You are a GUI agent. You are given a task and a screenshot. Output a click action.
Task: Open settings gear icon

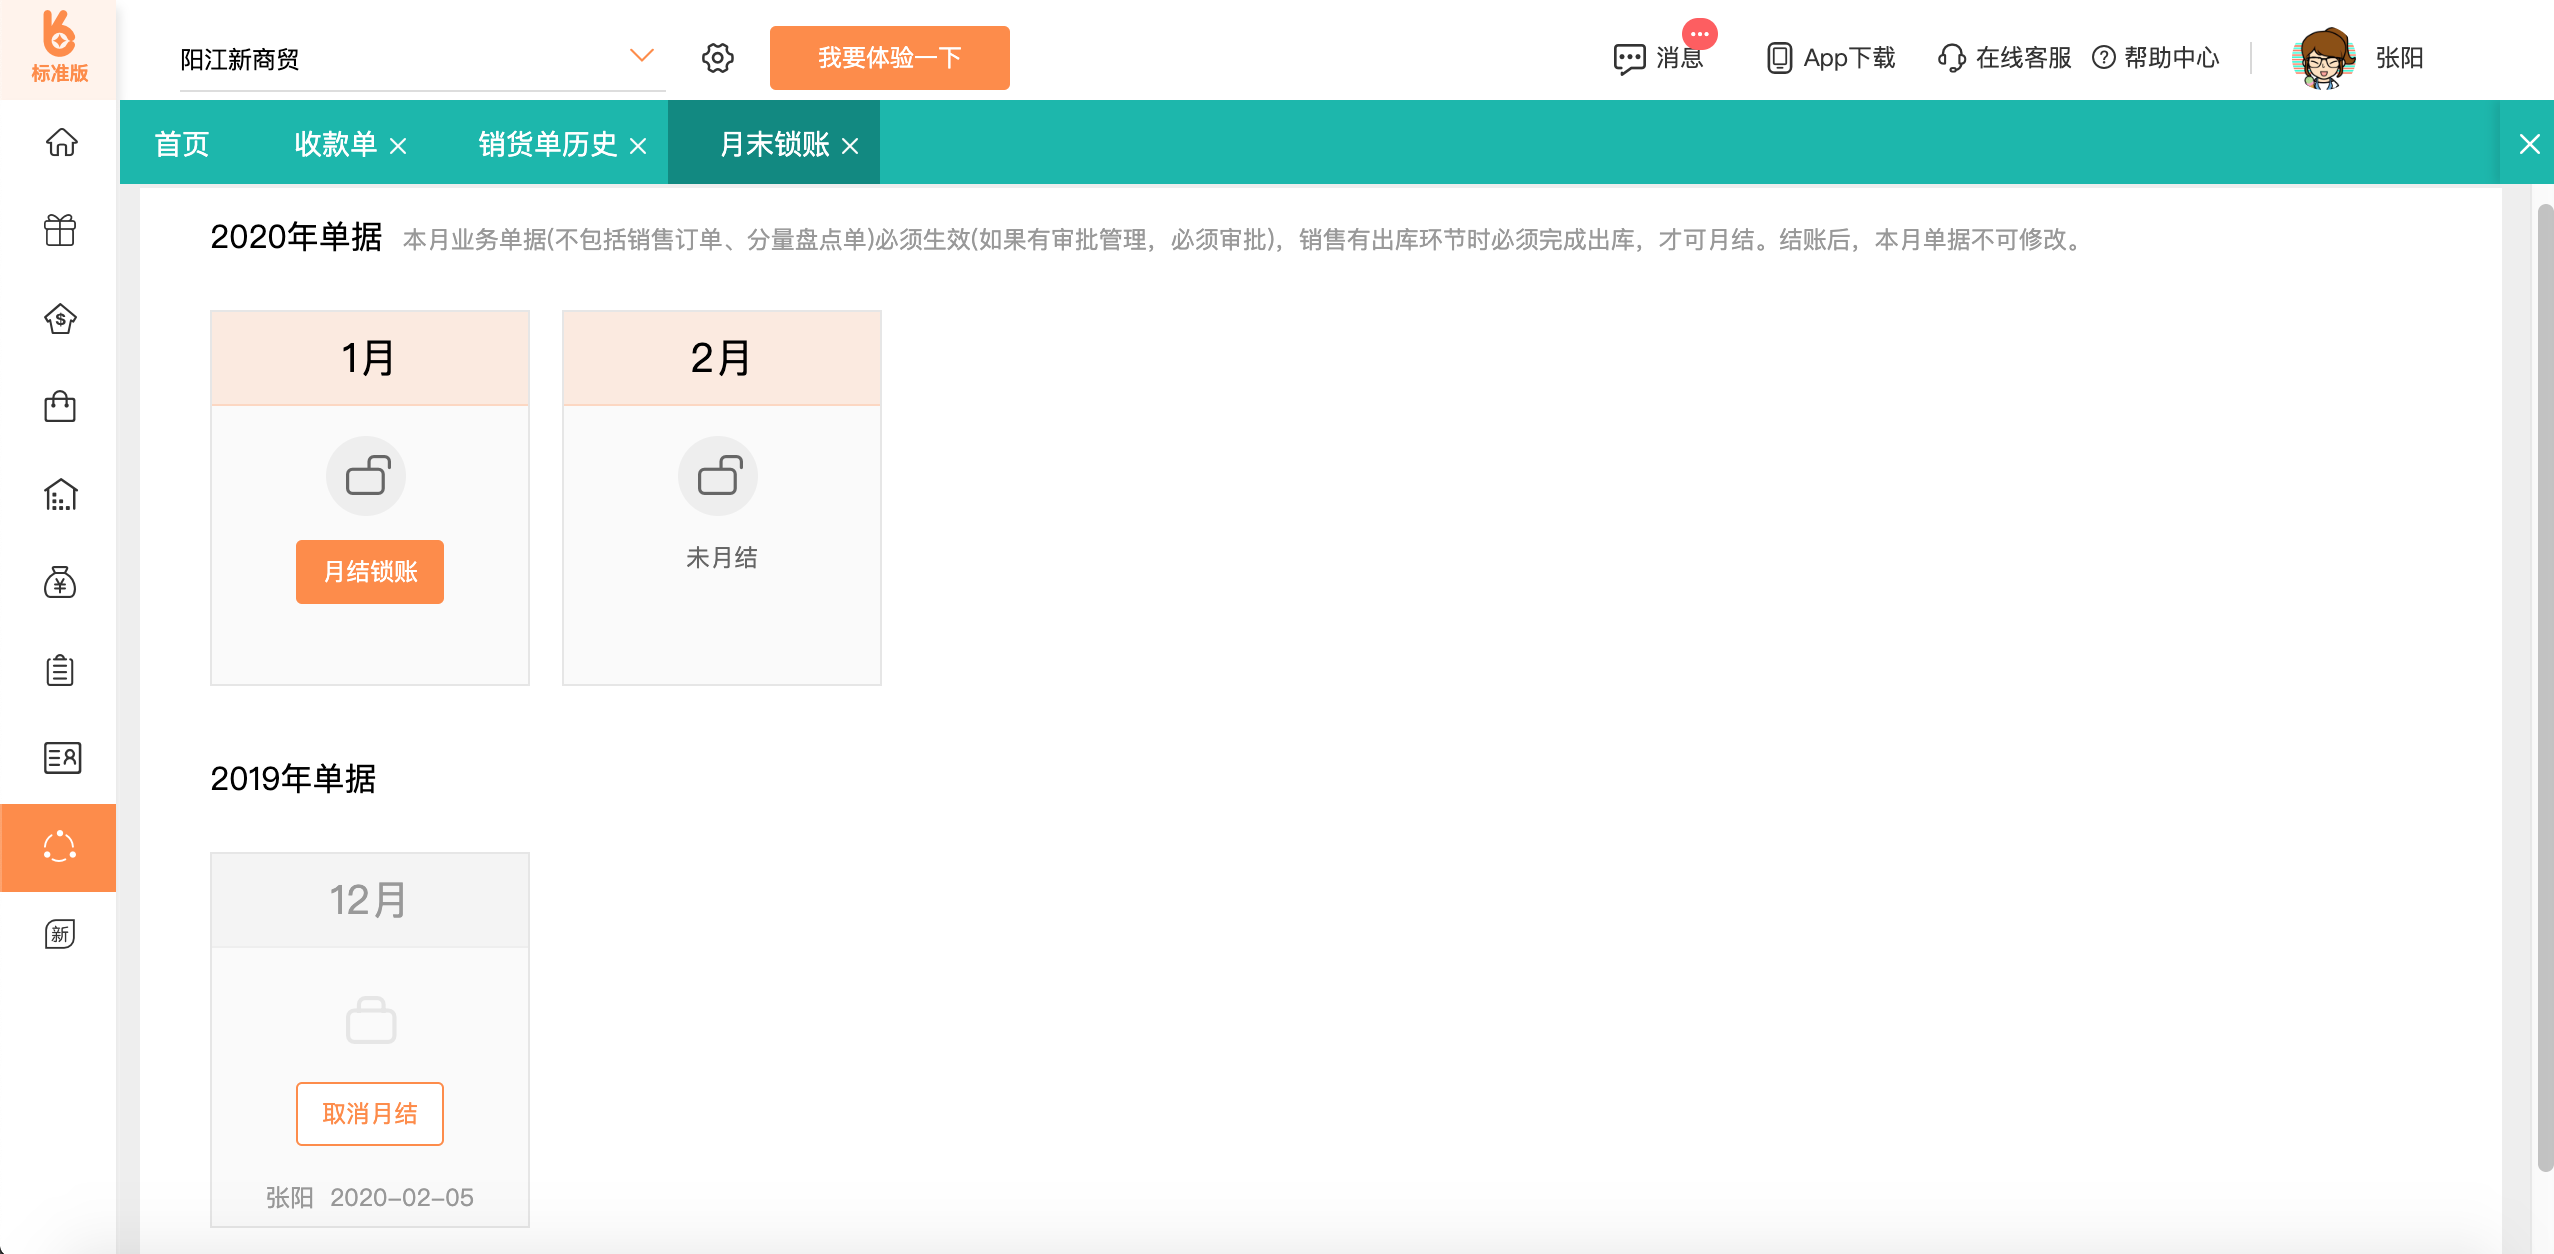pos(717,59)
